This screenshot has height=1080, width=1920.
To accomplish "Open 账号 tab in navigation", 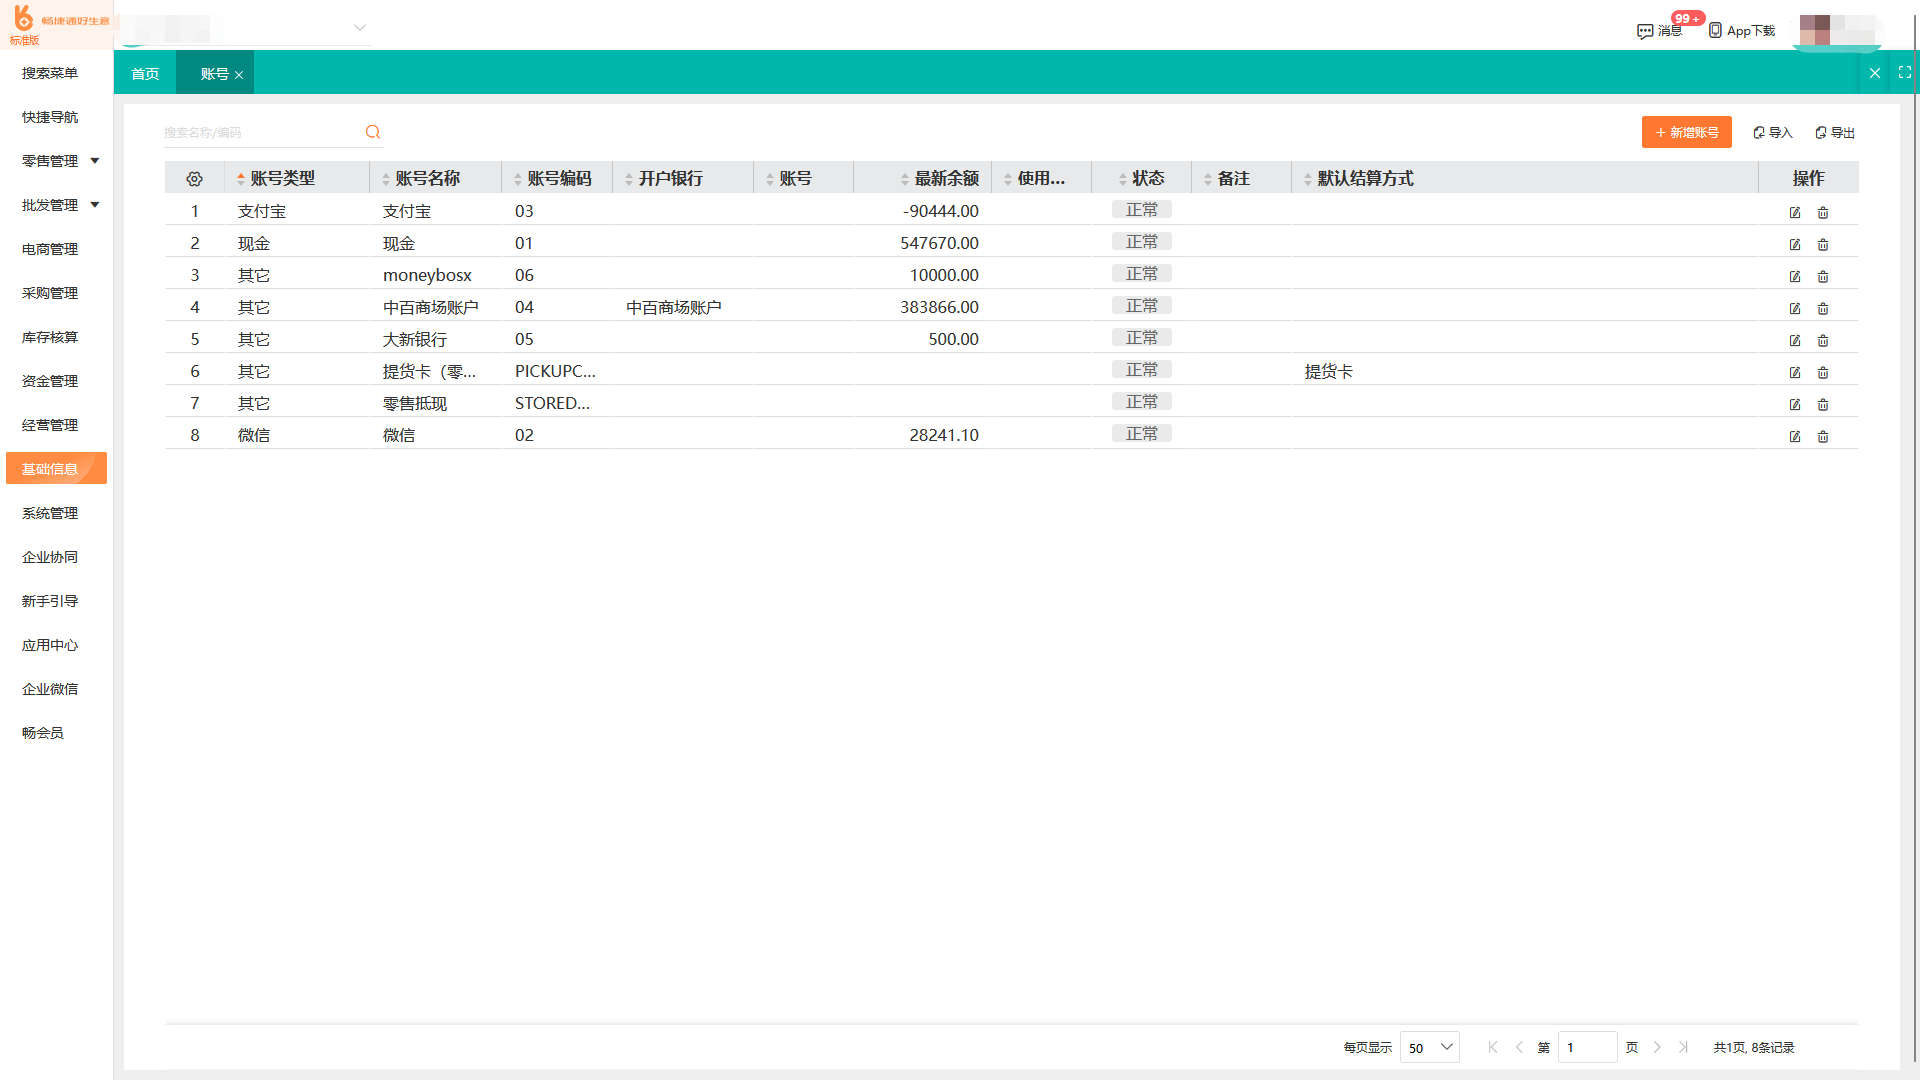I will coord(216,74).
